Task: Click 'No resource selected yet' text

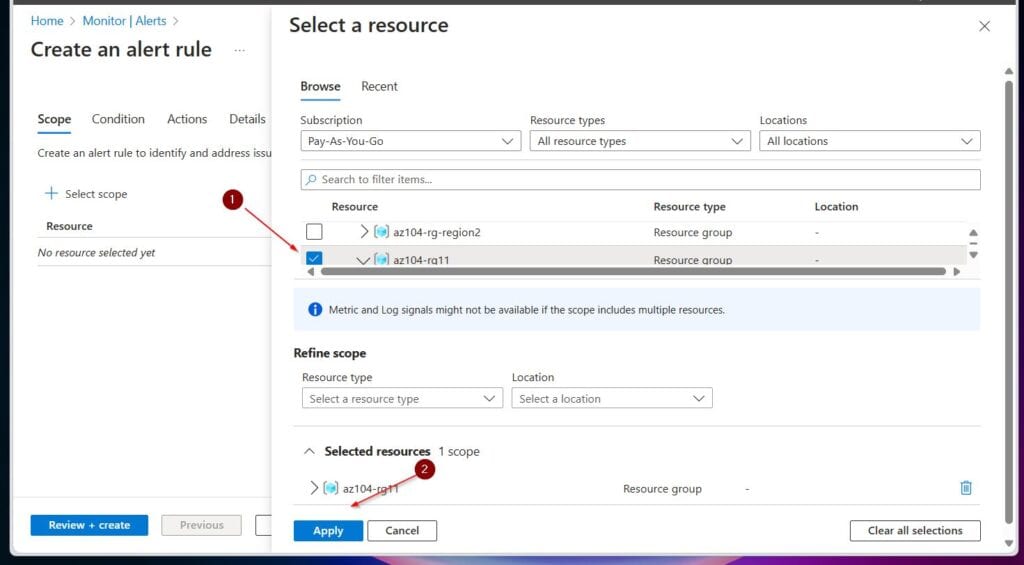Action: point(96,253)
